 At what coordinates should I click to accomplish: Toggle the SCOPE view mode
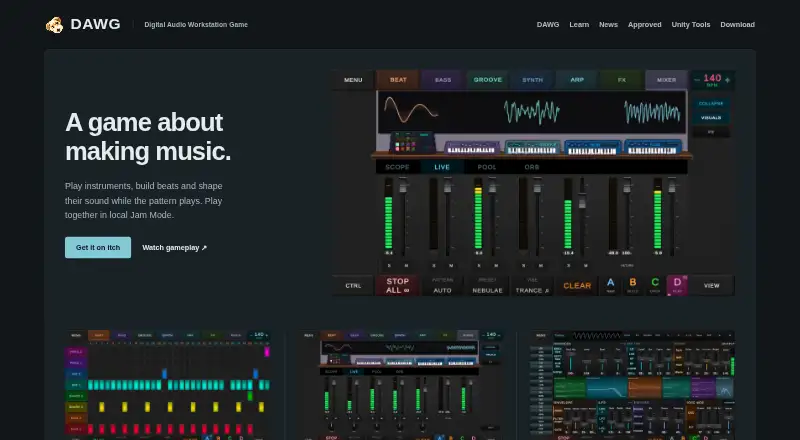(397, 167)
